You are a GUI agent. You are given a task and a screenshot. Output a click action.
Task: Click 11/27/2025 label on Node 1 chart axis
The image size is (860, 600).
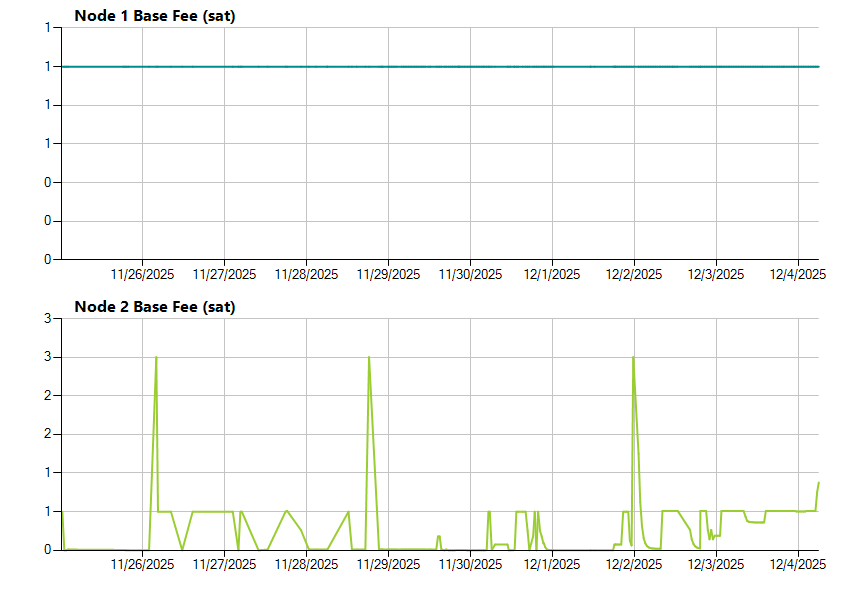click(x=224, y=274)
